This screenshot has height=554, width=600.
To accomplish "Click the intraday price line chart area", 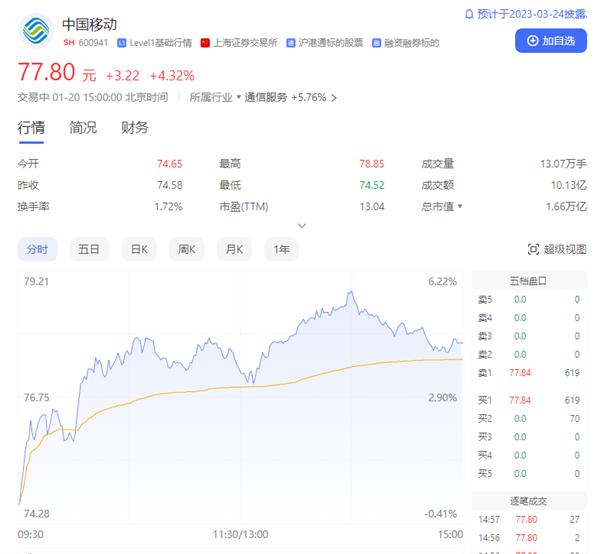I will click(240, 400).
